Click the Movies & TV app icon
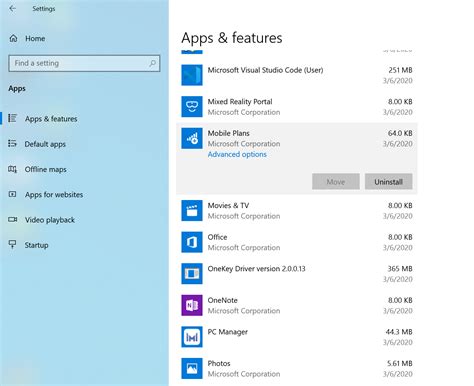The width and height of the screenshot is (474, 386). (192, 211)
